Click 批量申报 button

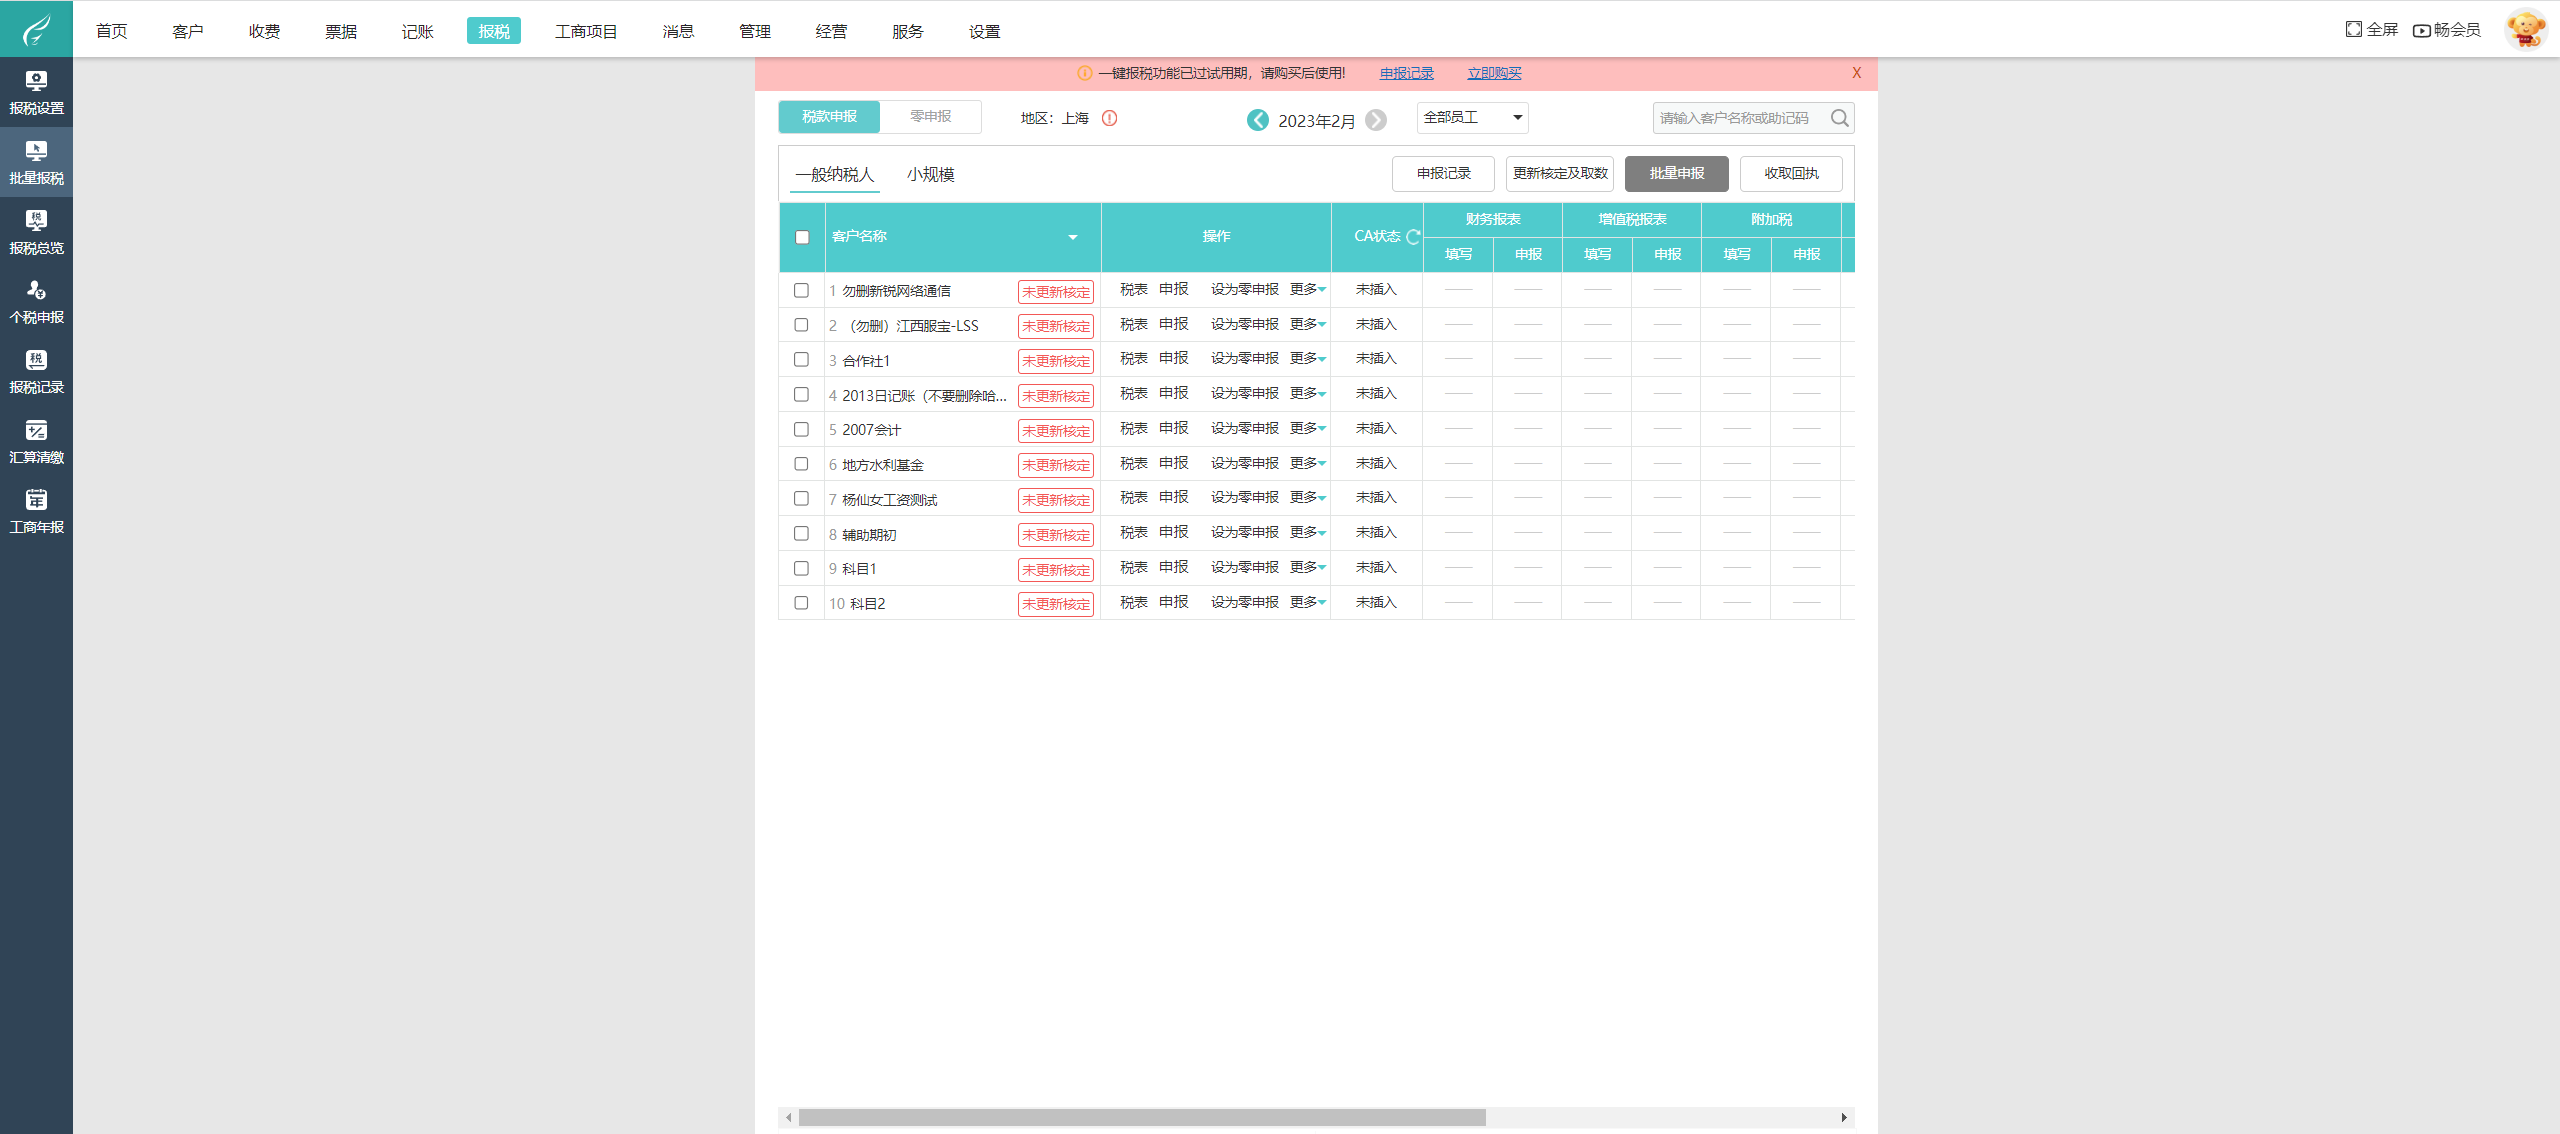[x=1675, y=171]
